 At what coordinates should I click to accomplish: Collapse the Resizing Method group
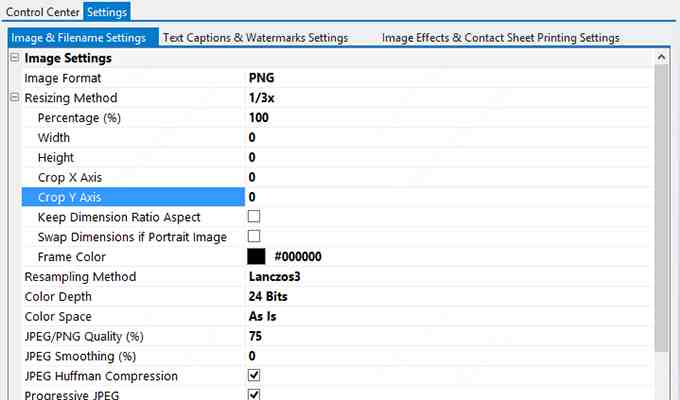pyautogui.click(x=13, y=98)
